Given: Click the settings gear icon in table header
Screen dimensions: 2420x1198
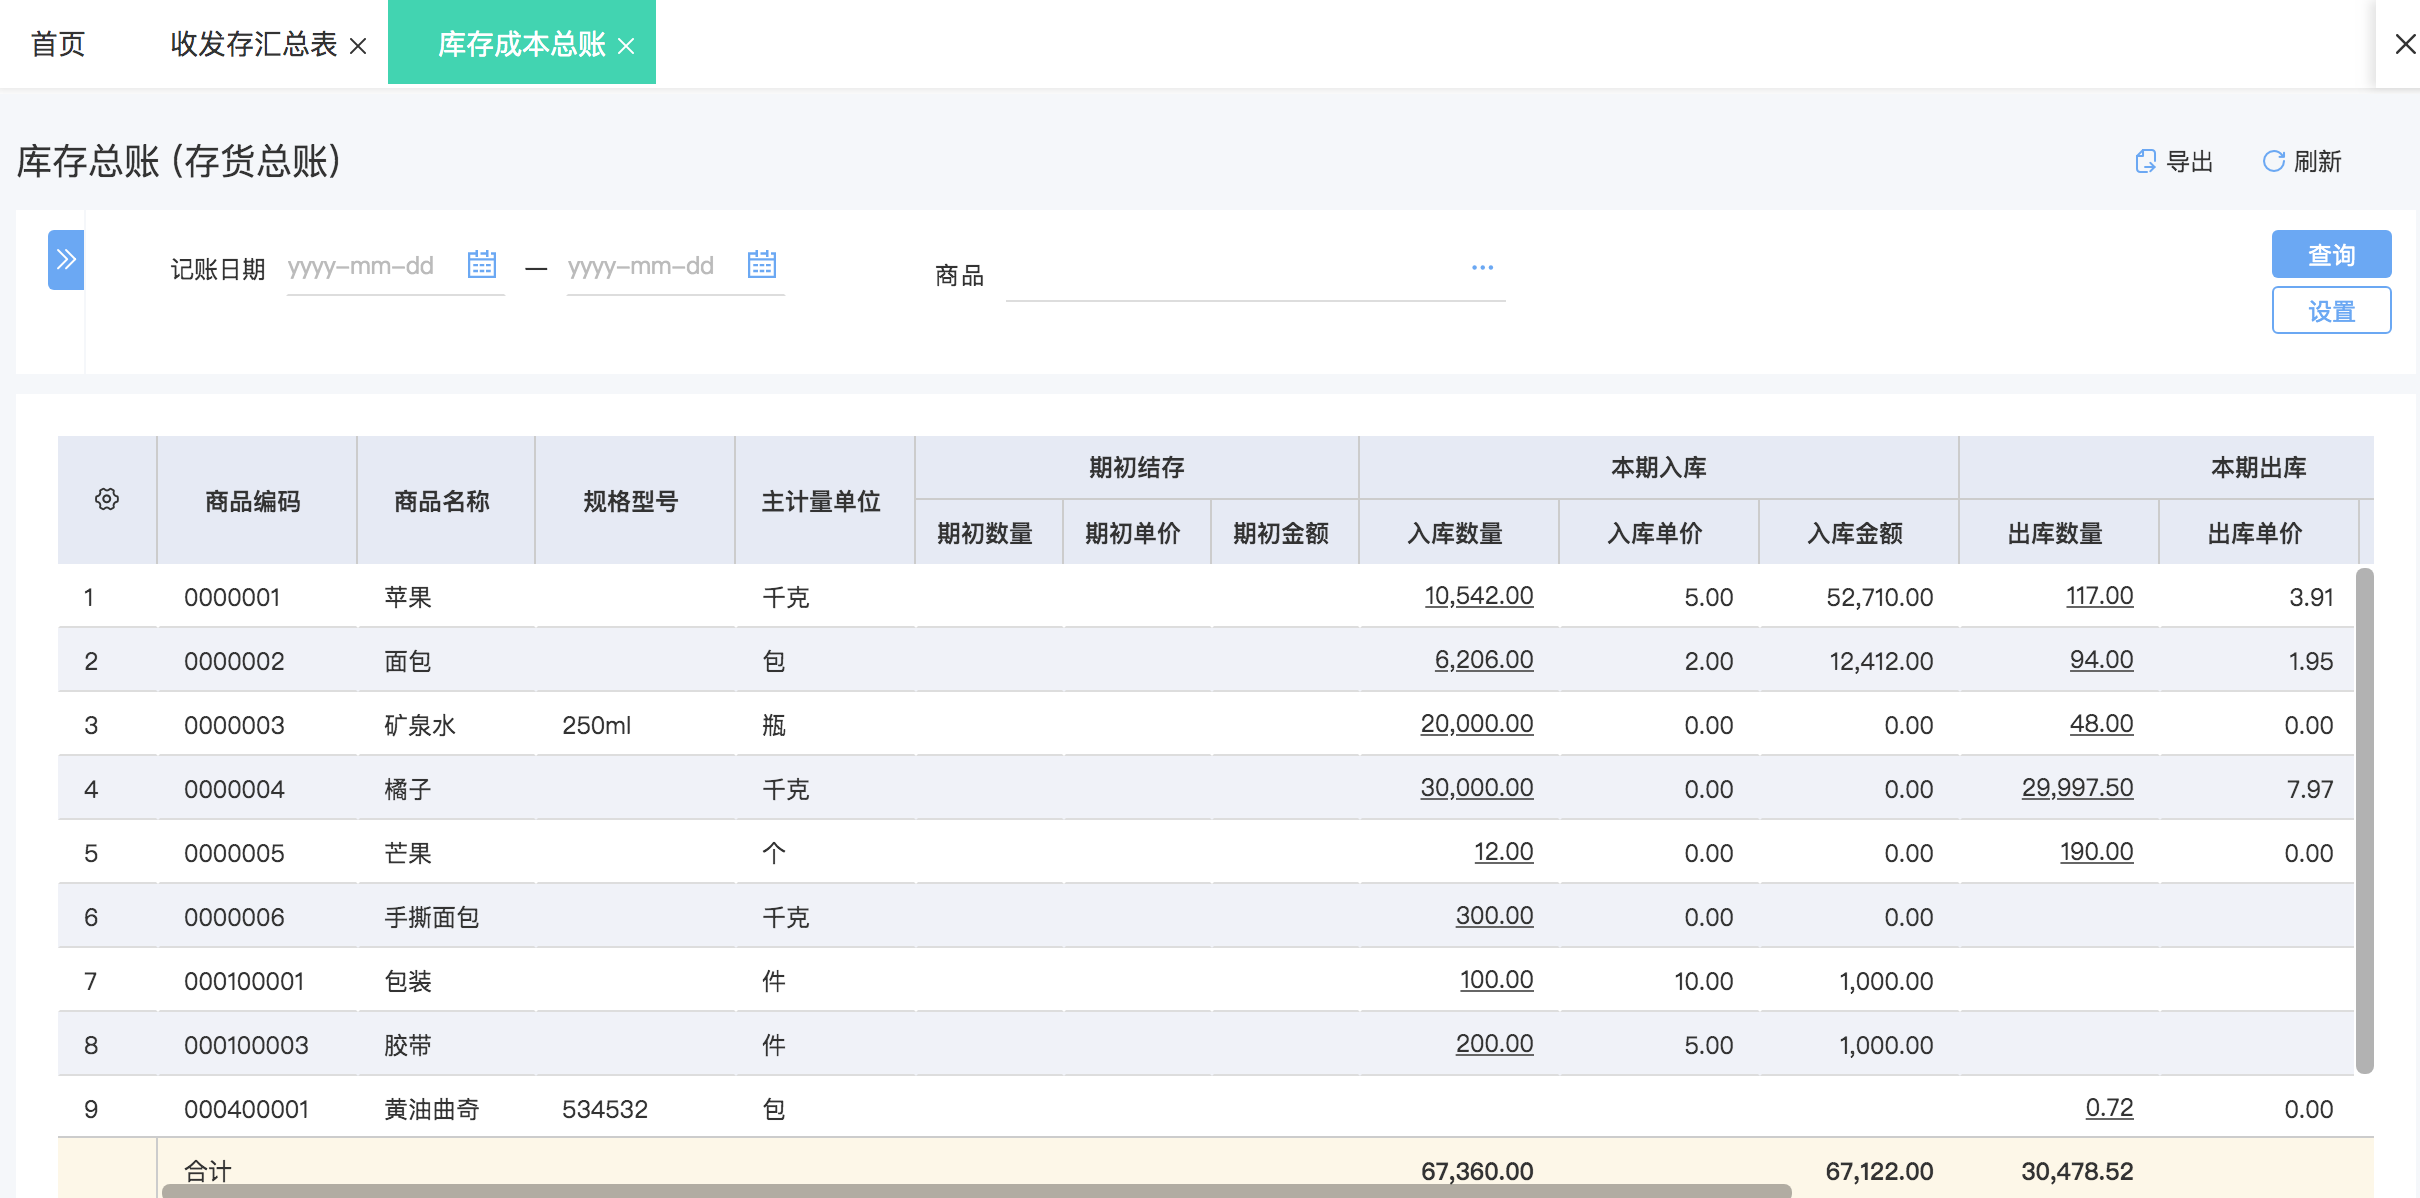Looking at the screenshot, I should pos(106,499).
